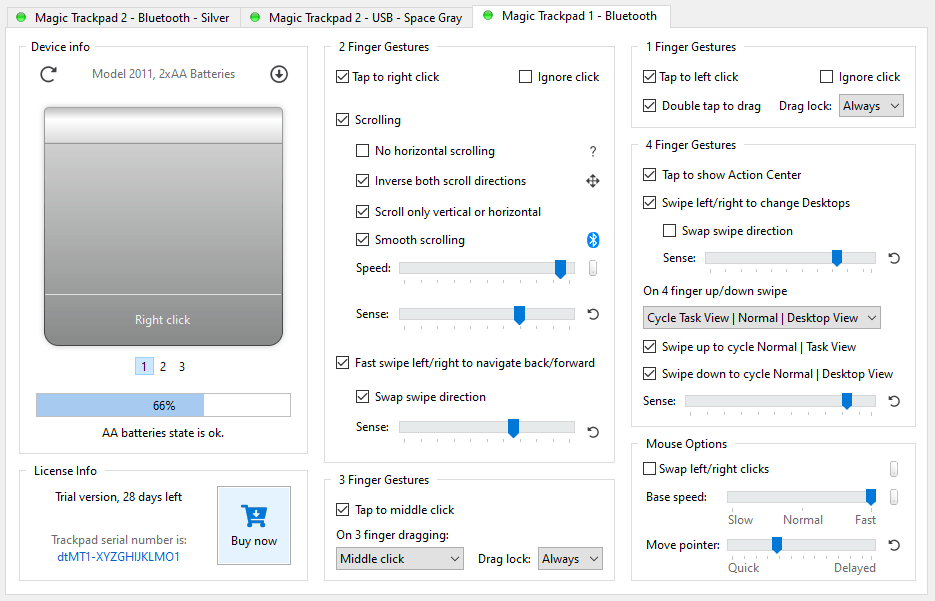Switch to Magic Trackpad 2 Bluetooth Silver tab
Image resolution: width=935 pixels, height=601 pixels.
tap(124, 17)
